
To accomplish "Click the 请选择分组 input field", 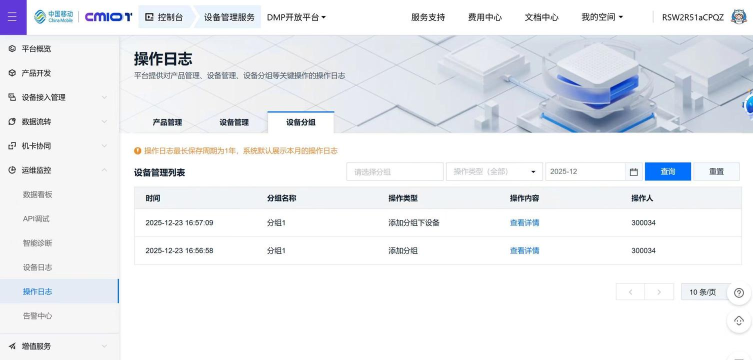I will [x=395, y=172].
